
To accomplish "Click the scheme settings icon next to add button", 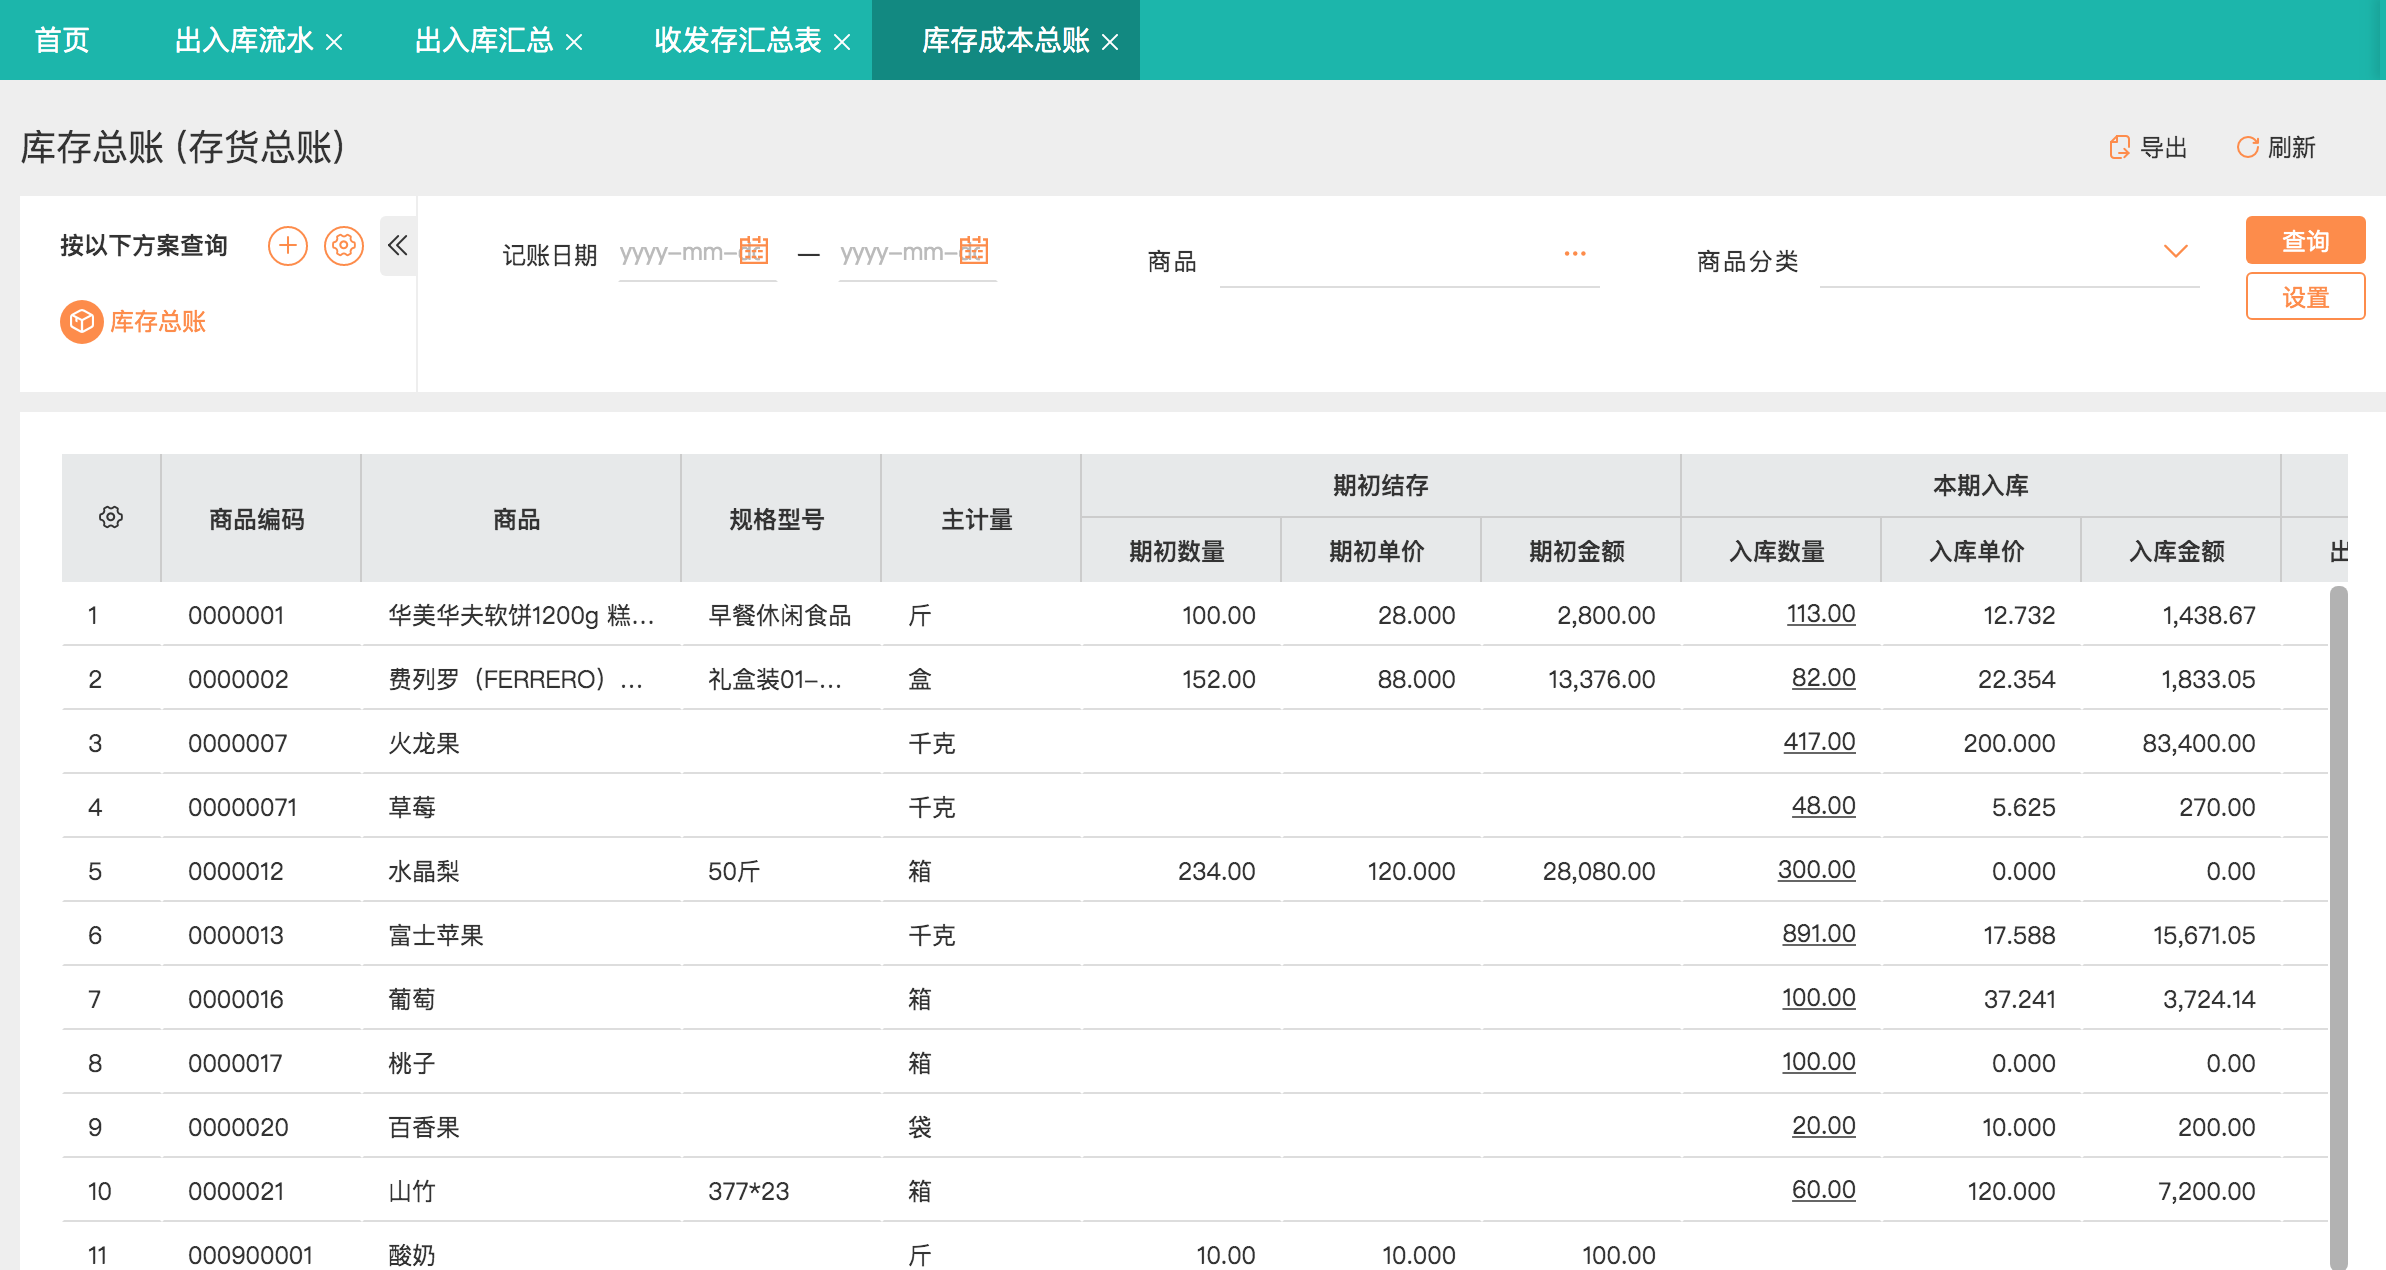I will click(x=339, y=248).
